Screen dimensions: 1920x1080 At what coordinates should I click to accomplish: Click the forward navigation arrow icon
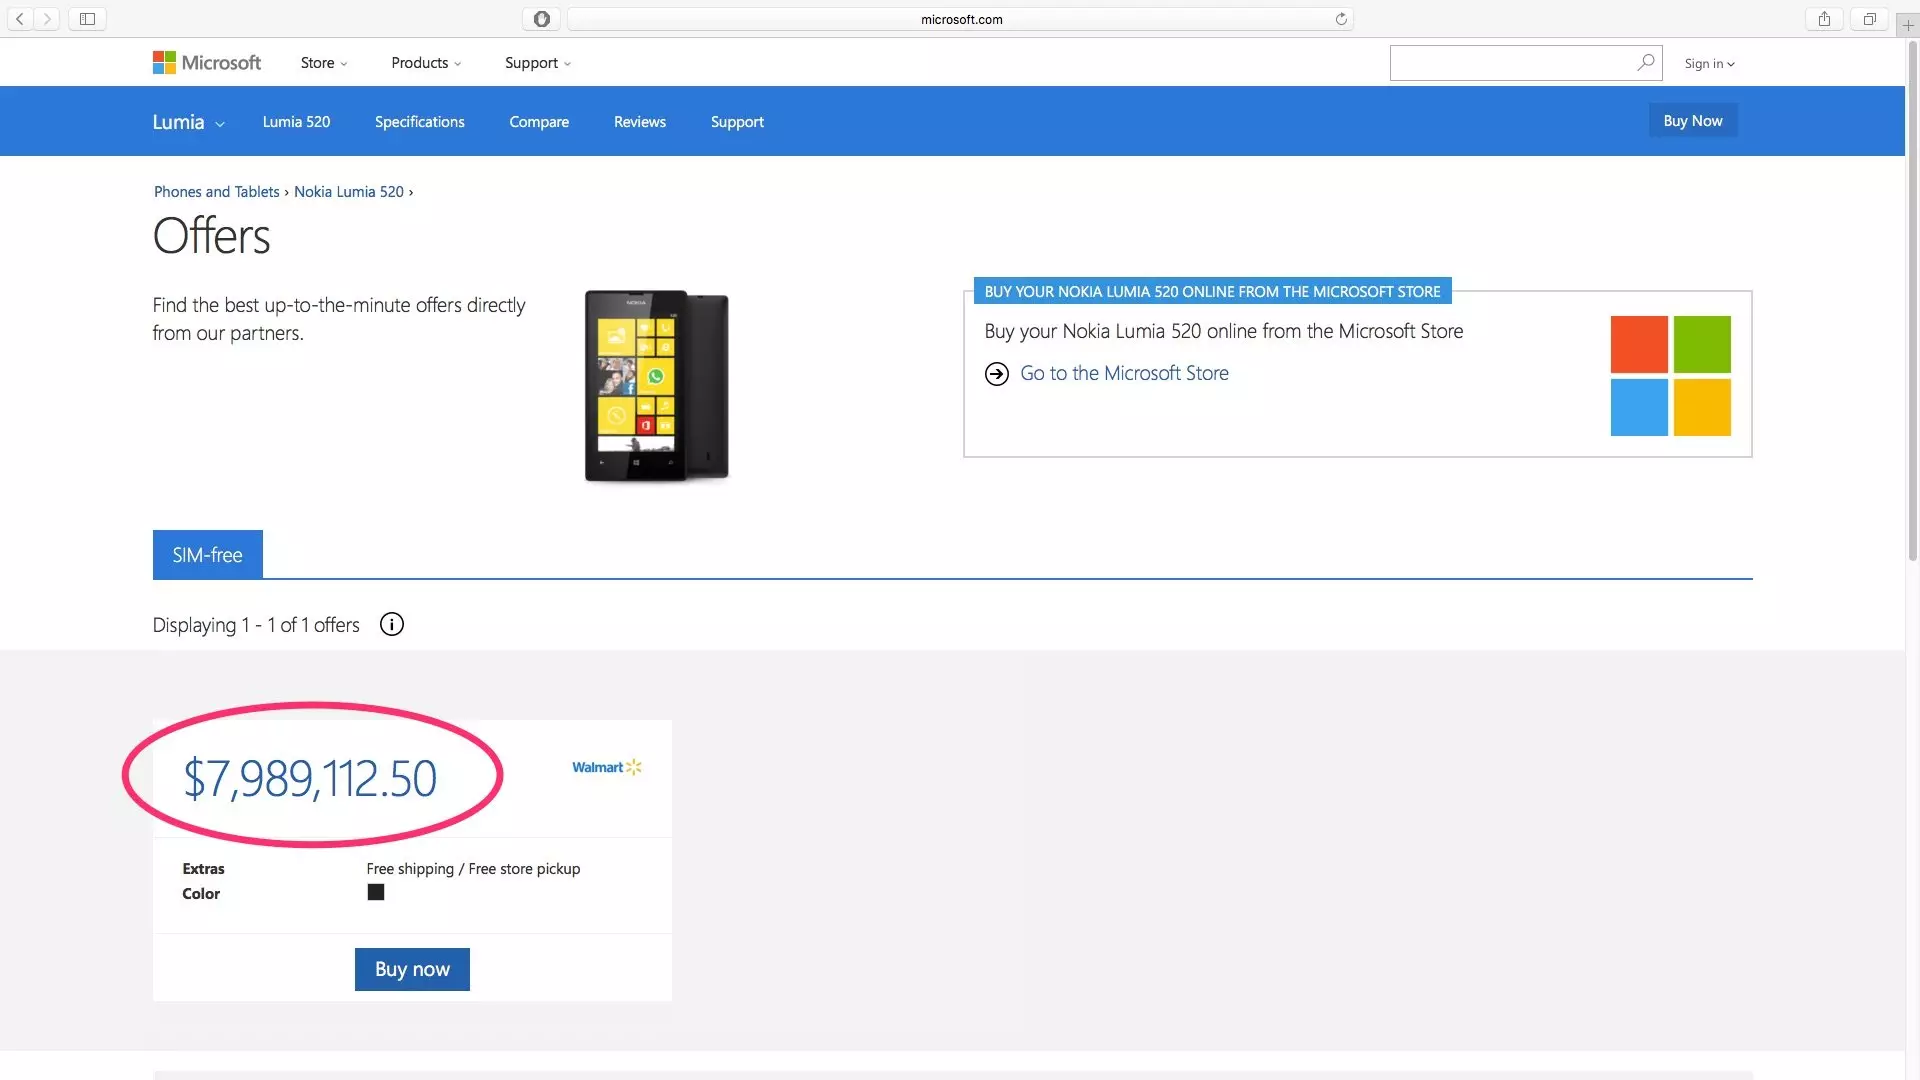coord(46,18)
